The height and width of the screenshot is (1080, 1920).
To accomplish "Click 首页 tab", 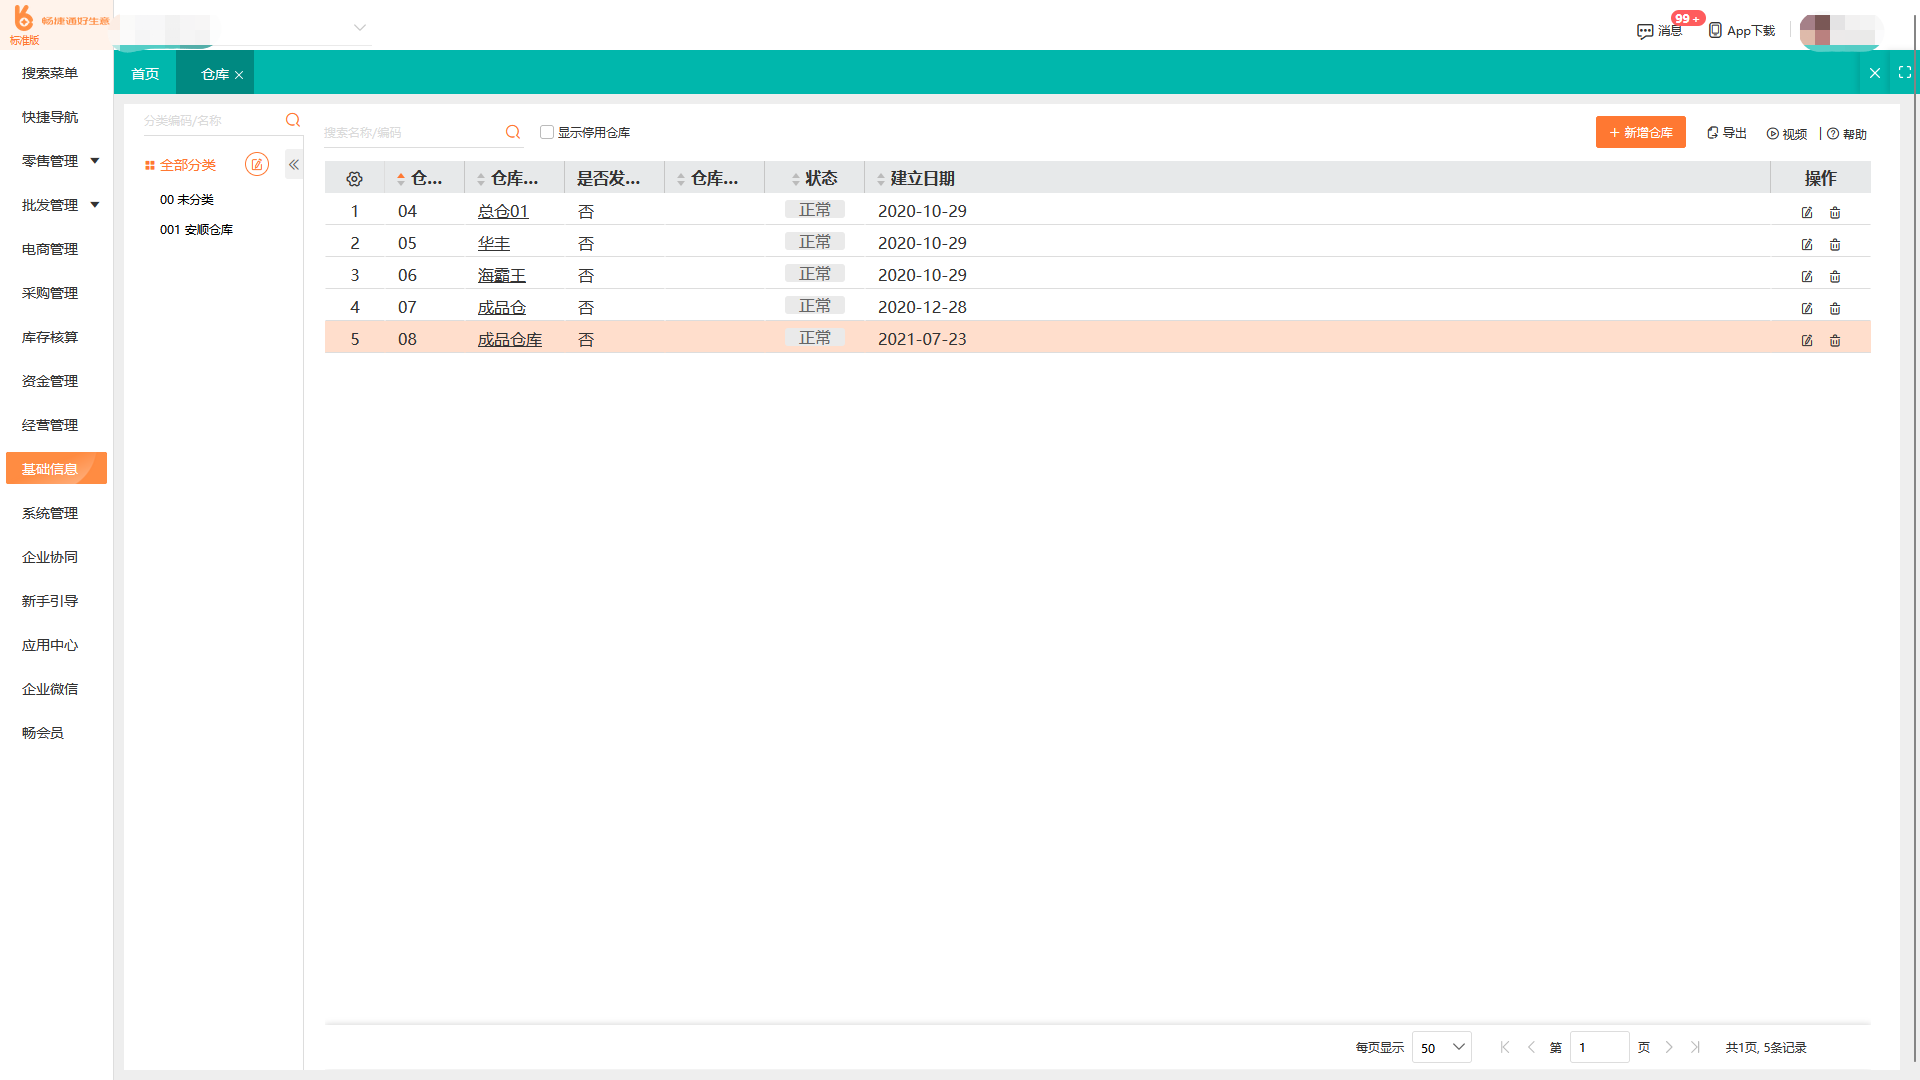I will click(x=145, y=74).
